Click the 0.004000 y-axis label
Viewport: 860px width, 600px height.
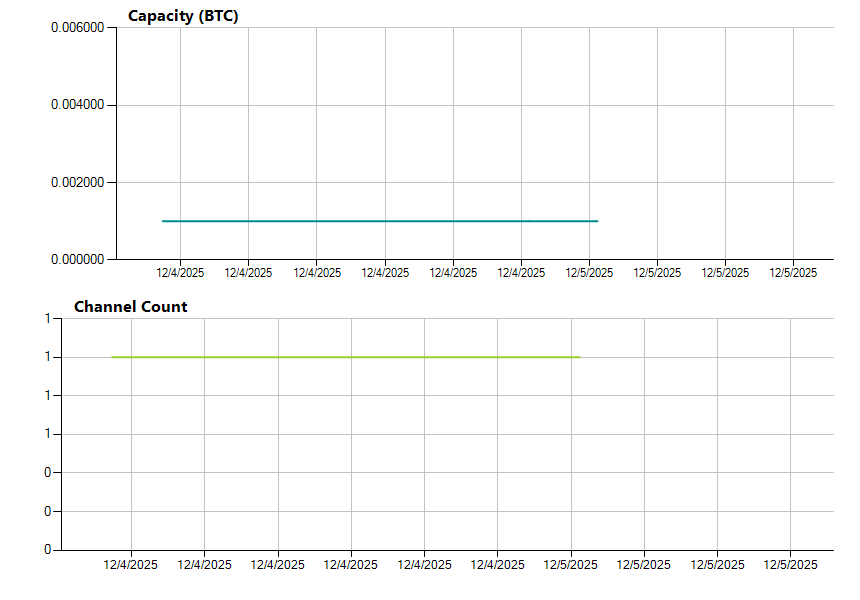pos(77,105)
